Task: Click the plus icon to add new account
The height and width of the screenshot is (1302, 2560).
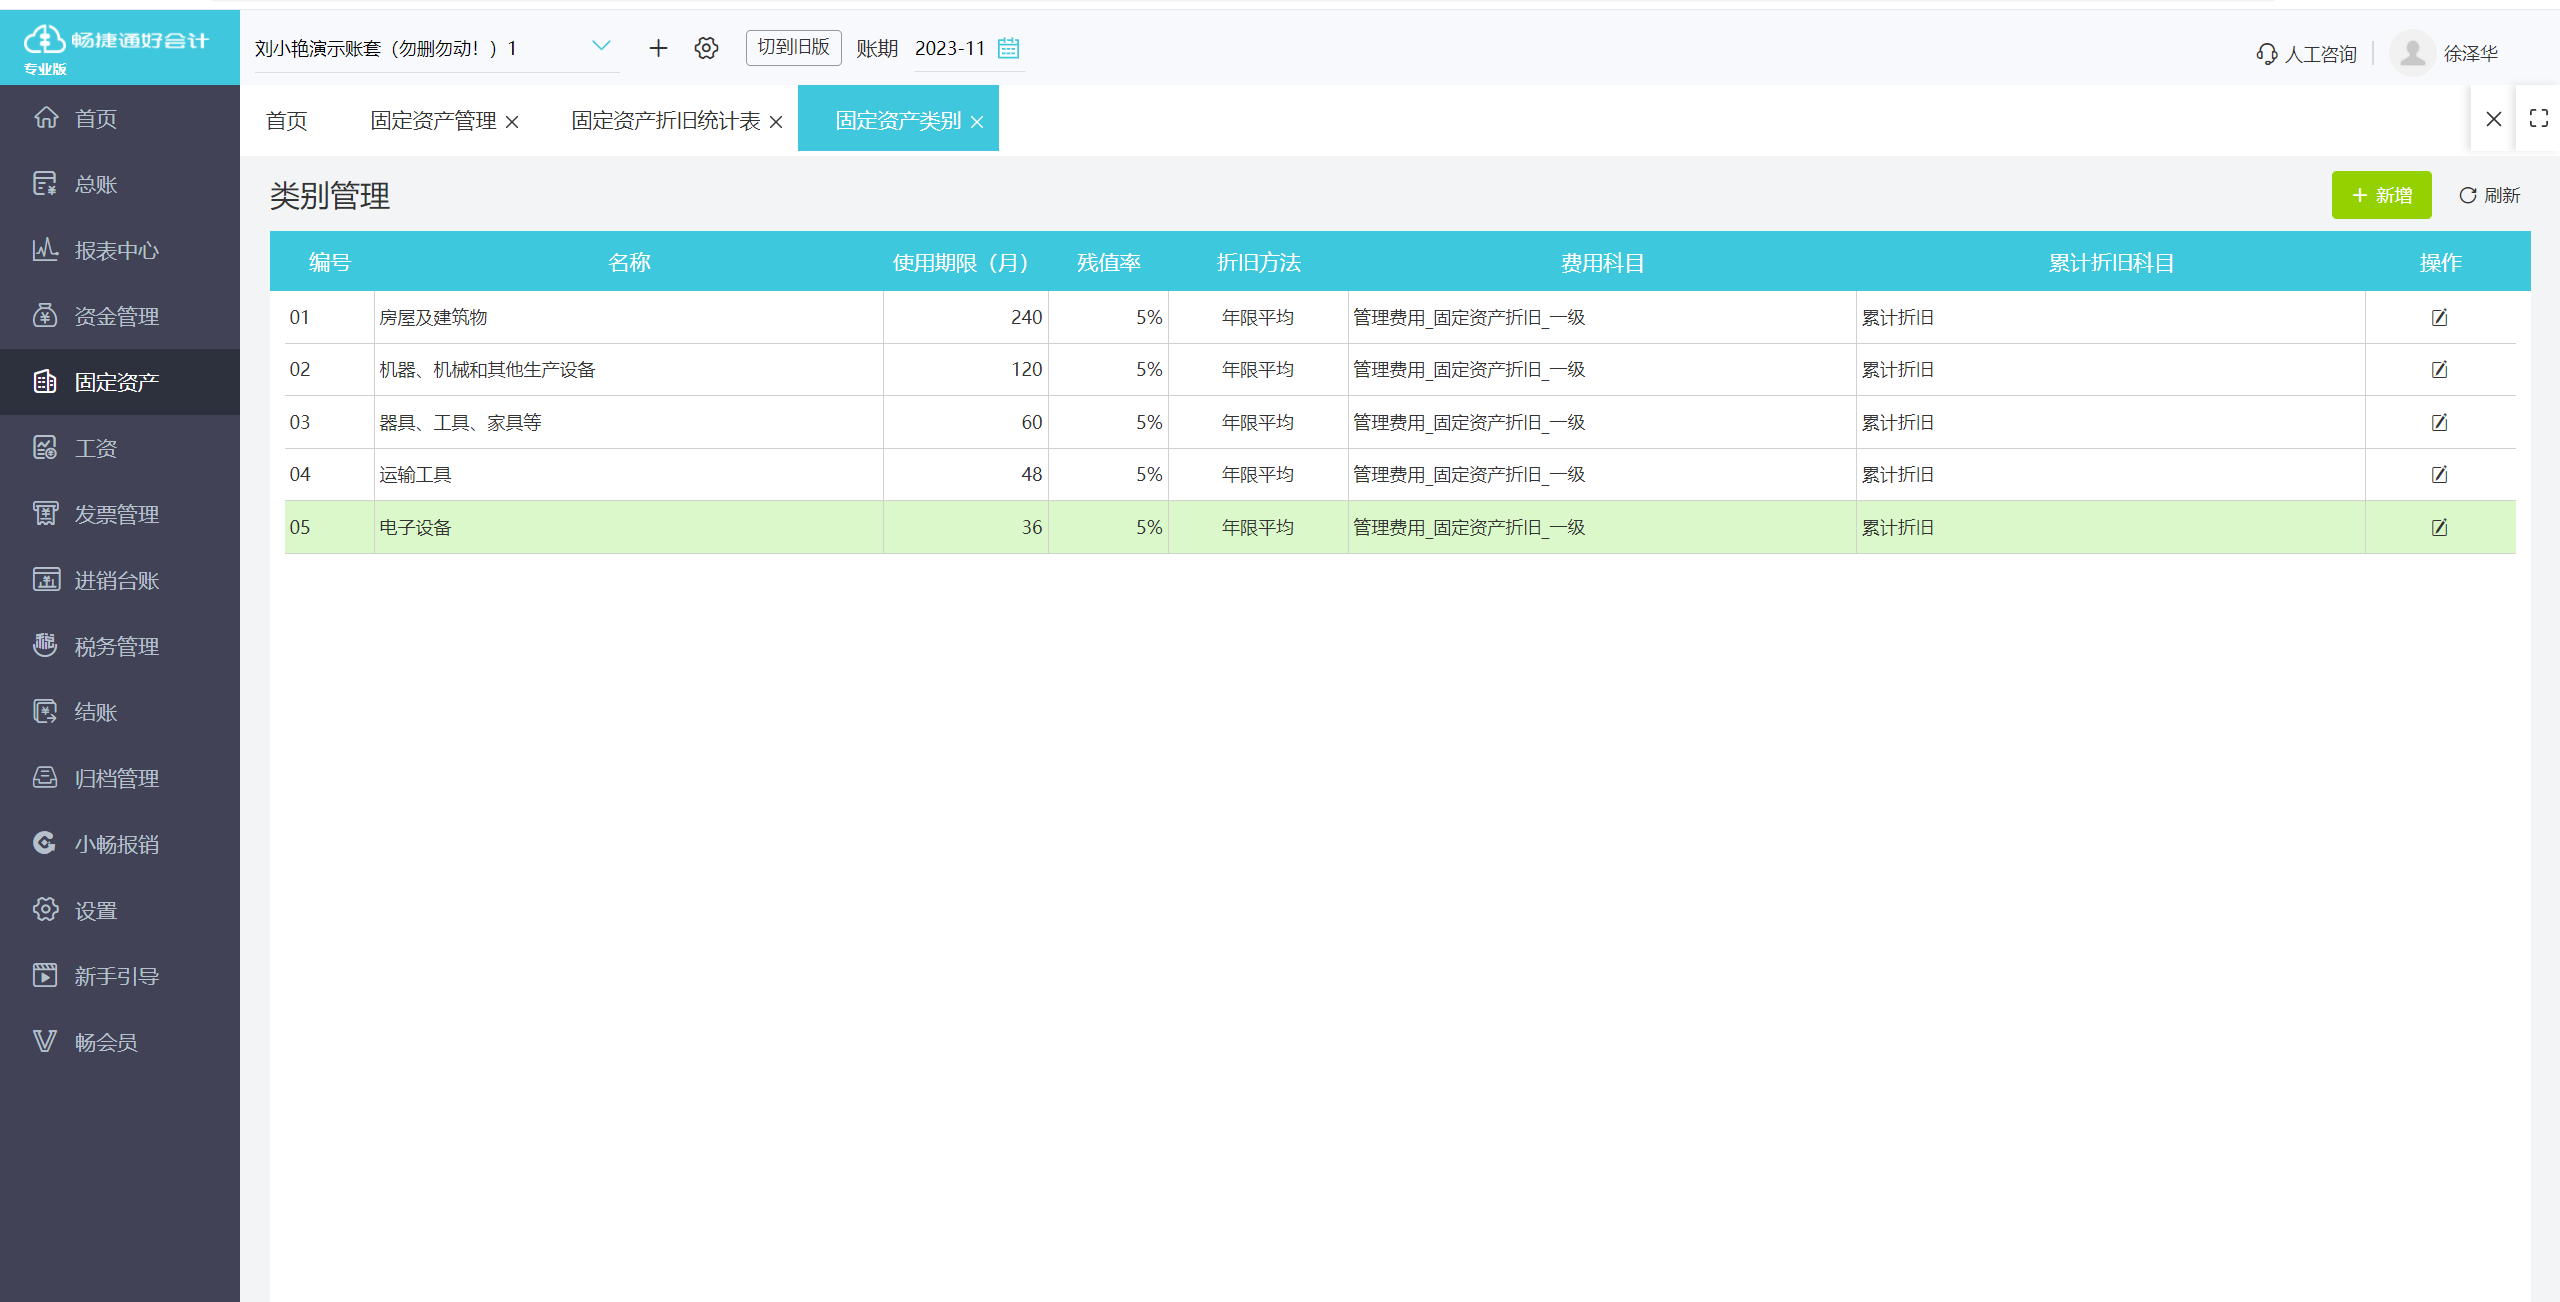Action: 659,48
